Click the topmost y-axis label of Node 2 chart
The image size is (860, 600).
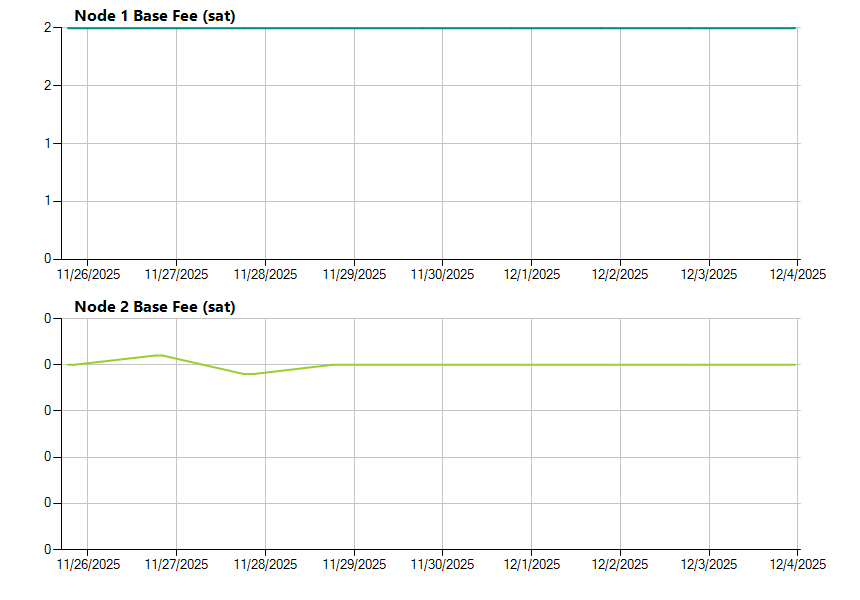click(x=47, y=319)
